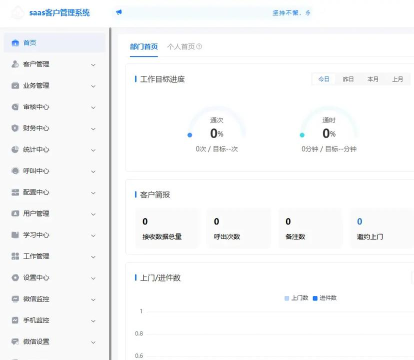
Task: Expand the 用户管理 chevron
Action: (93, 214)
